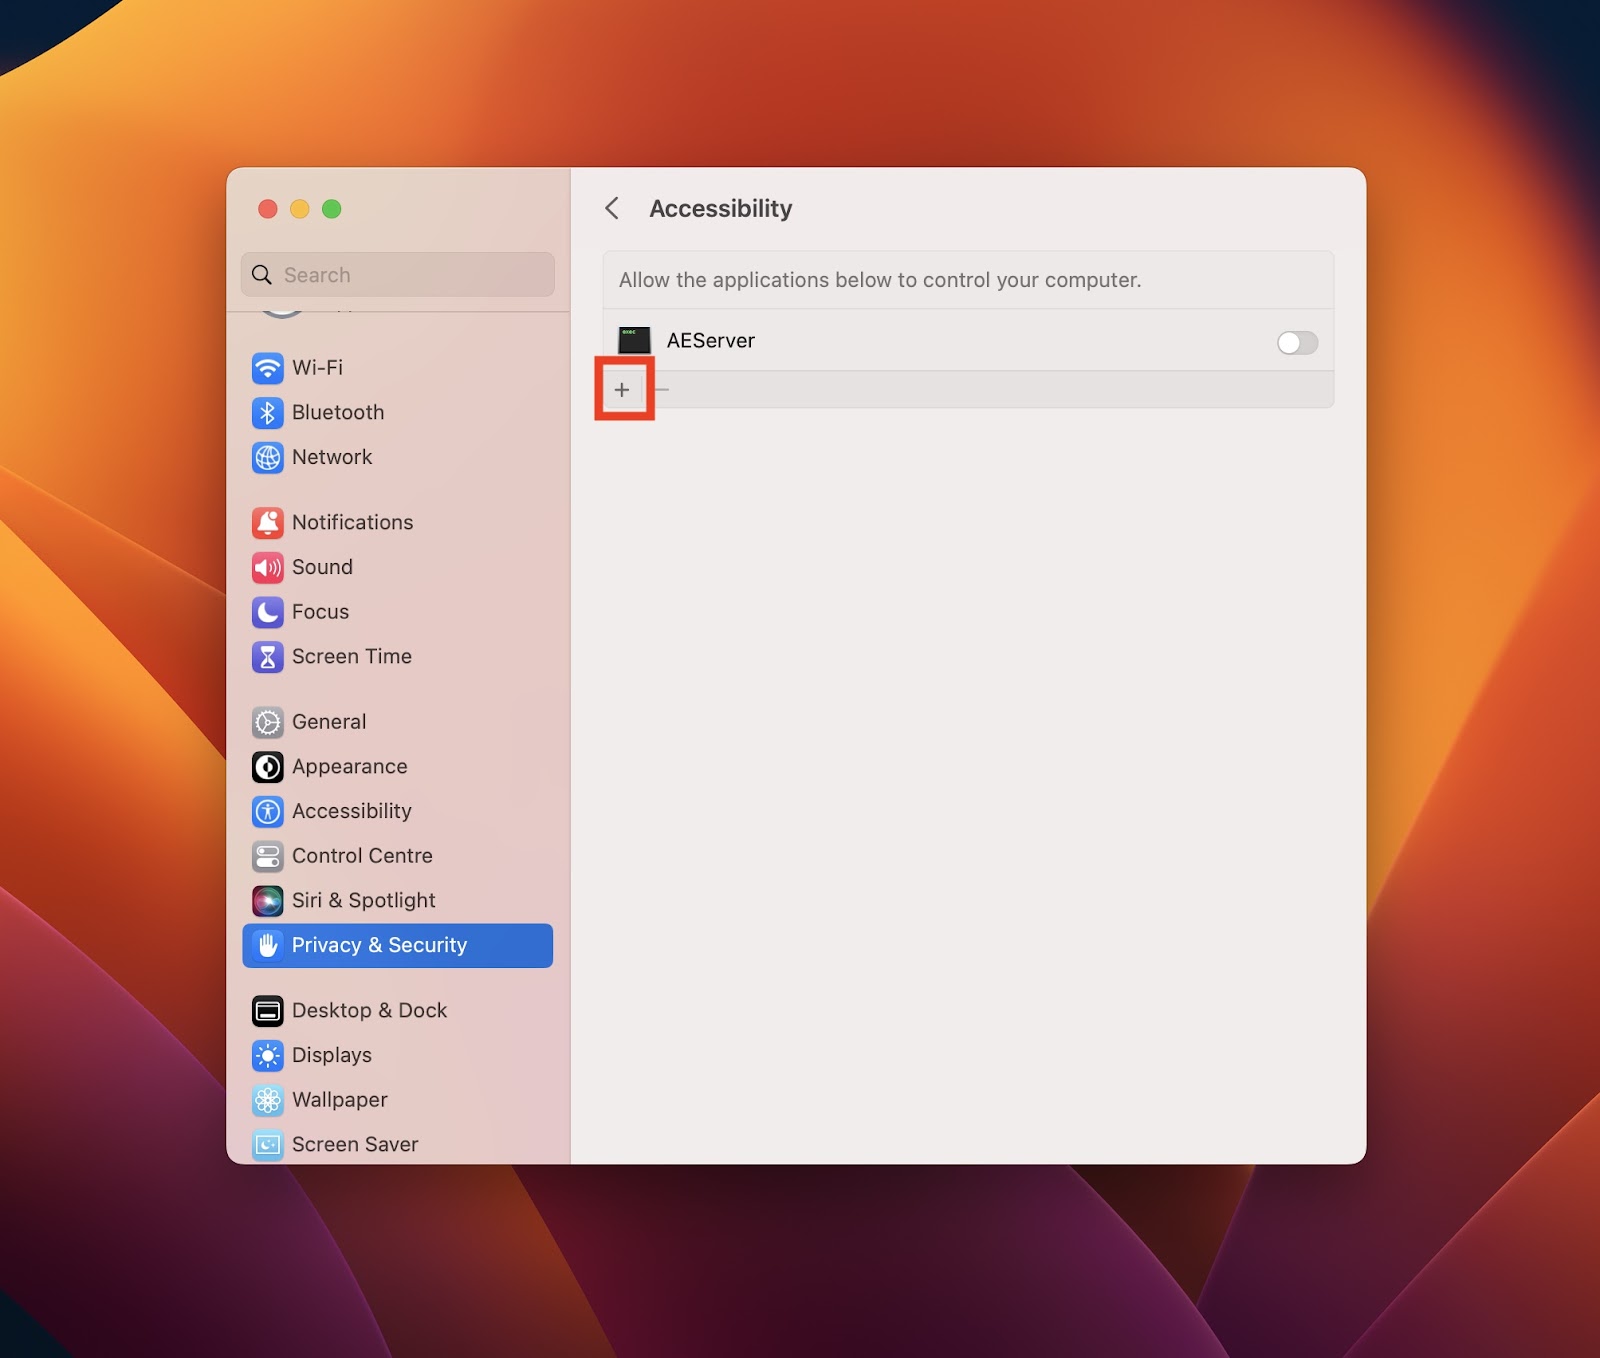Click the minus button to remove an app

pos(662,389)
